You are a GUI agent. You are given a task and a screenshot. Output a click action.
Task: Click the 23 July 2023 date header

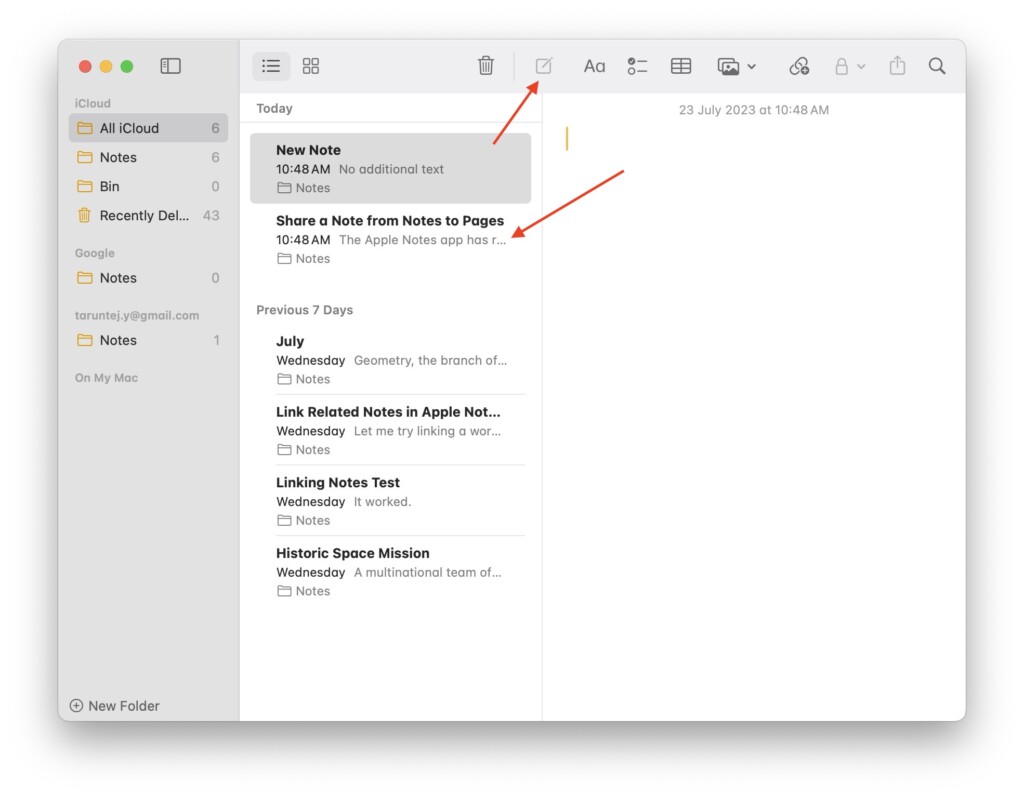[754, 110]
